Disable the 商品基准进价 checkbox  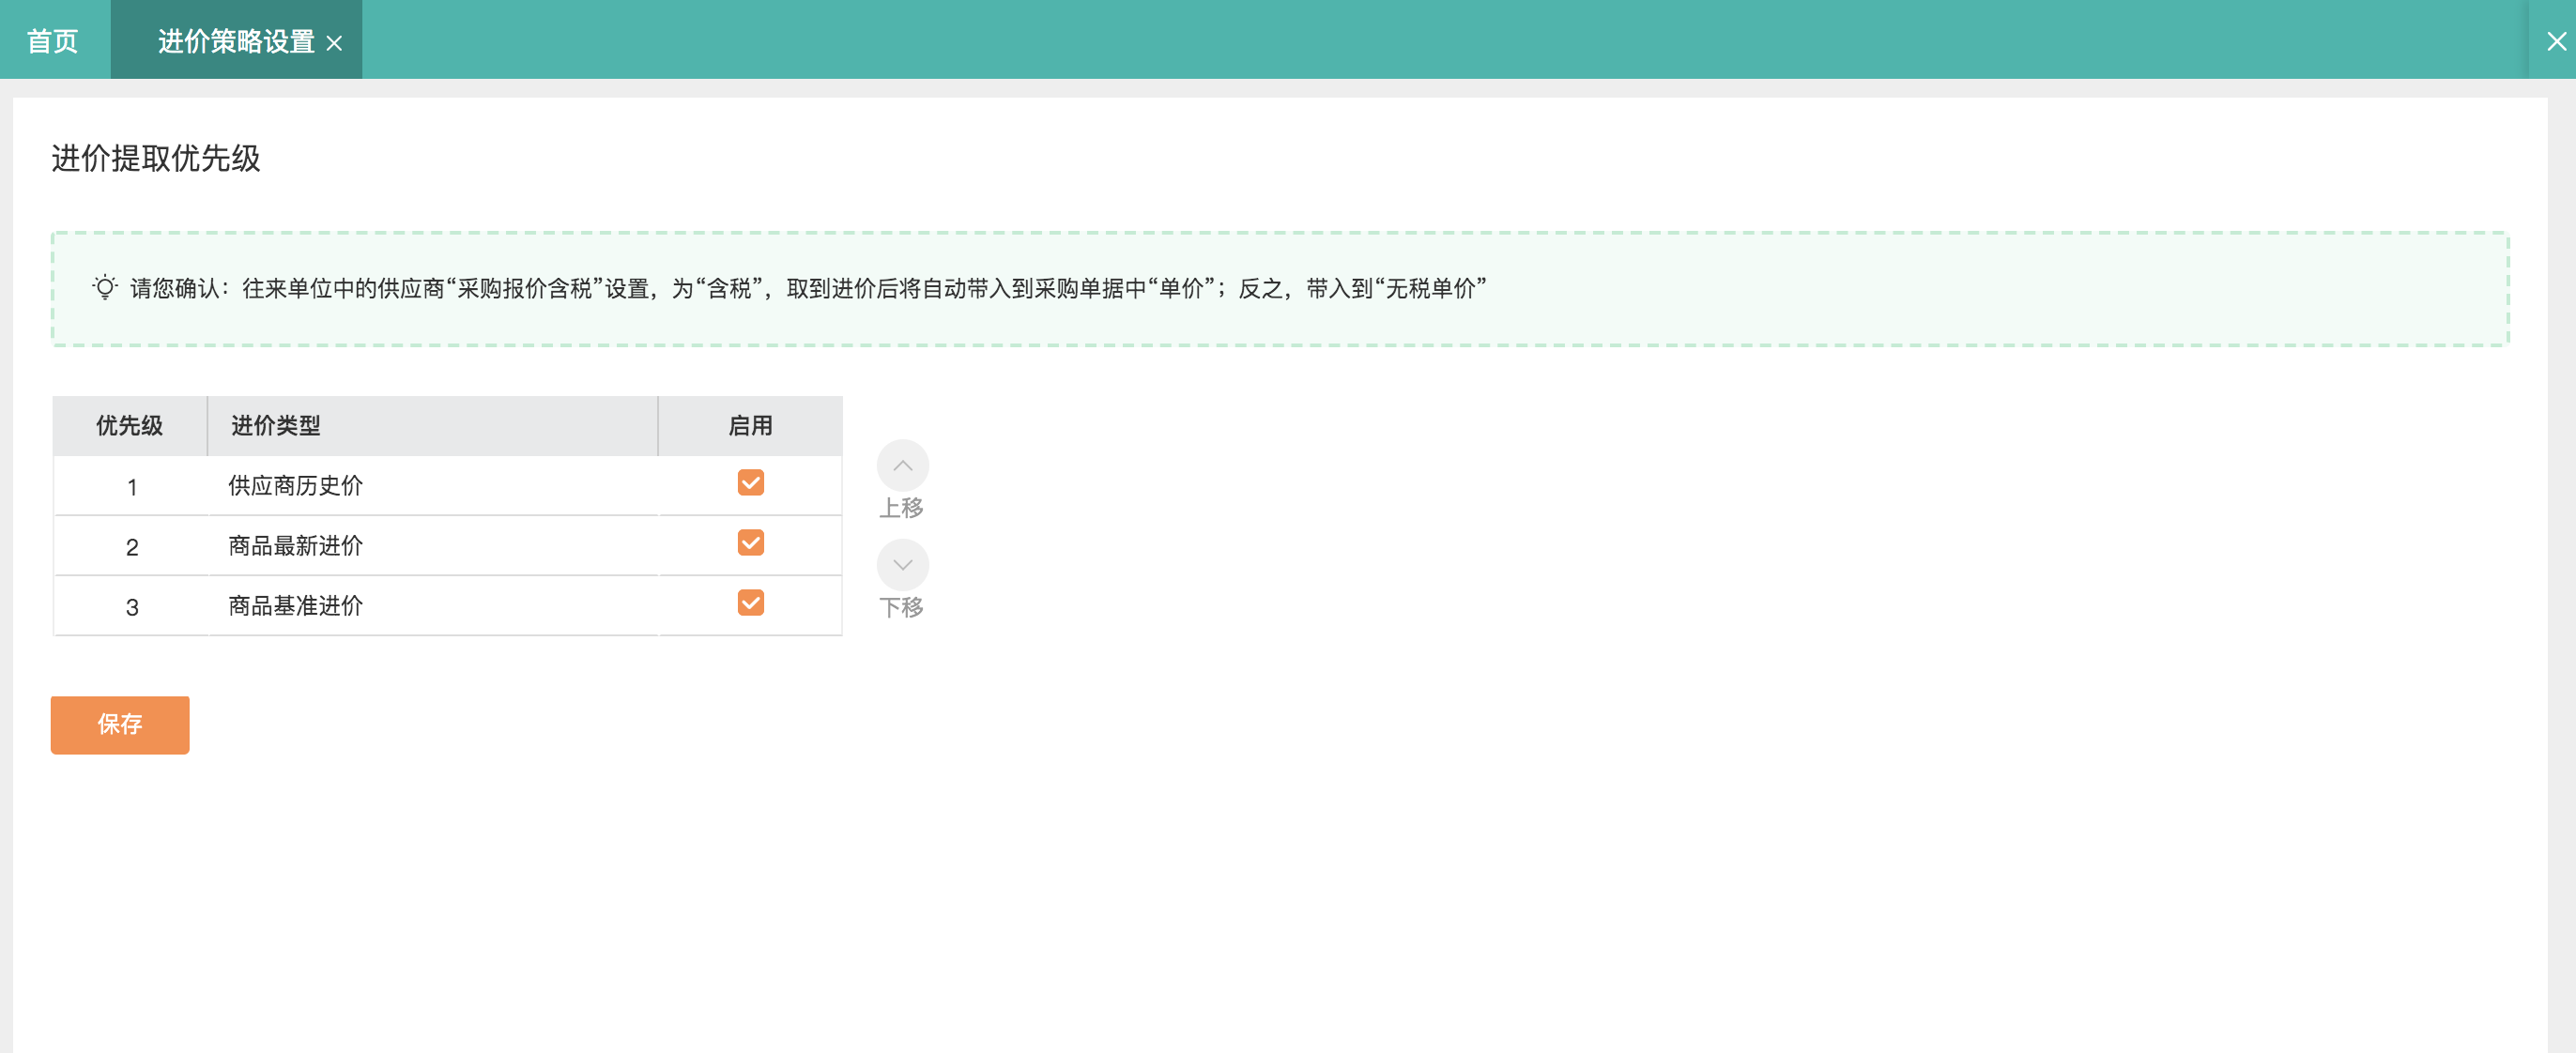(x=751, y=603)
